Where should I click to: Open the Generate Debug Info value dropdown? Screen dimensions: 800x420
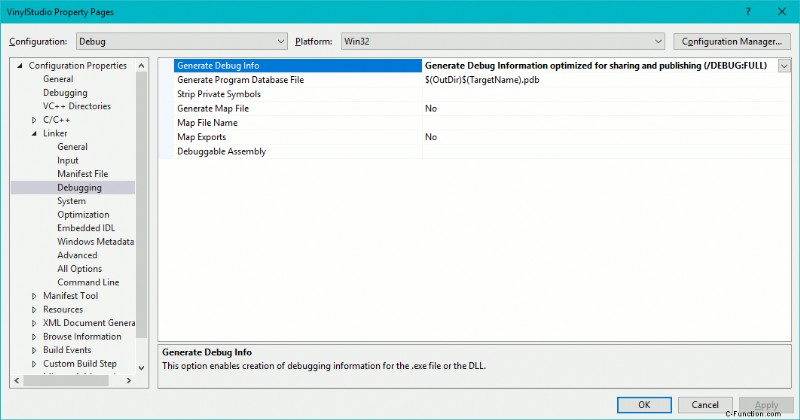pos(784,66)
